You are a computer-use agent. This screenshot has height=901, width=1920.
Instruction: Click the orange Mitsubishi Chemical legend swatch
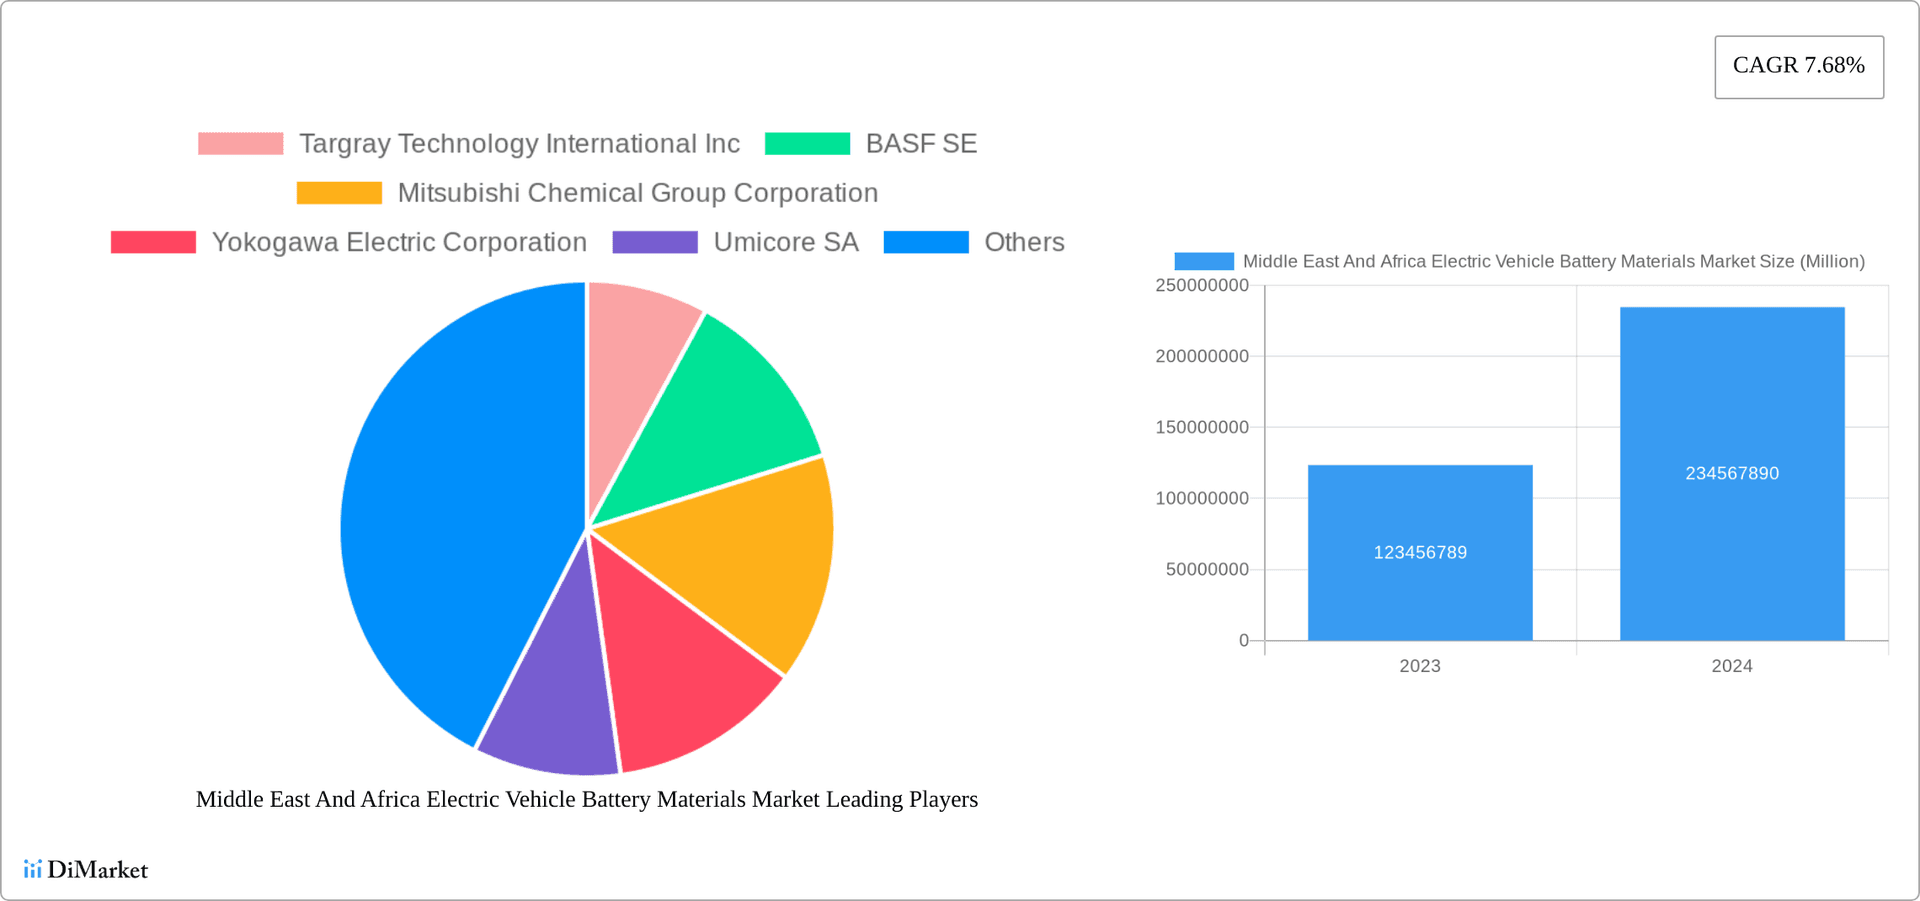click(x=339, y=192)
